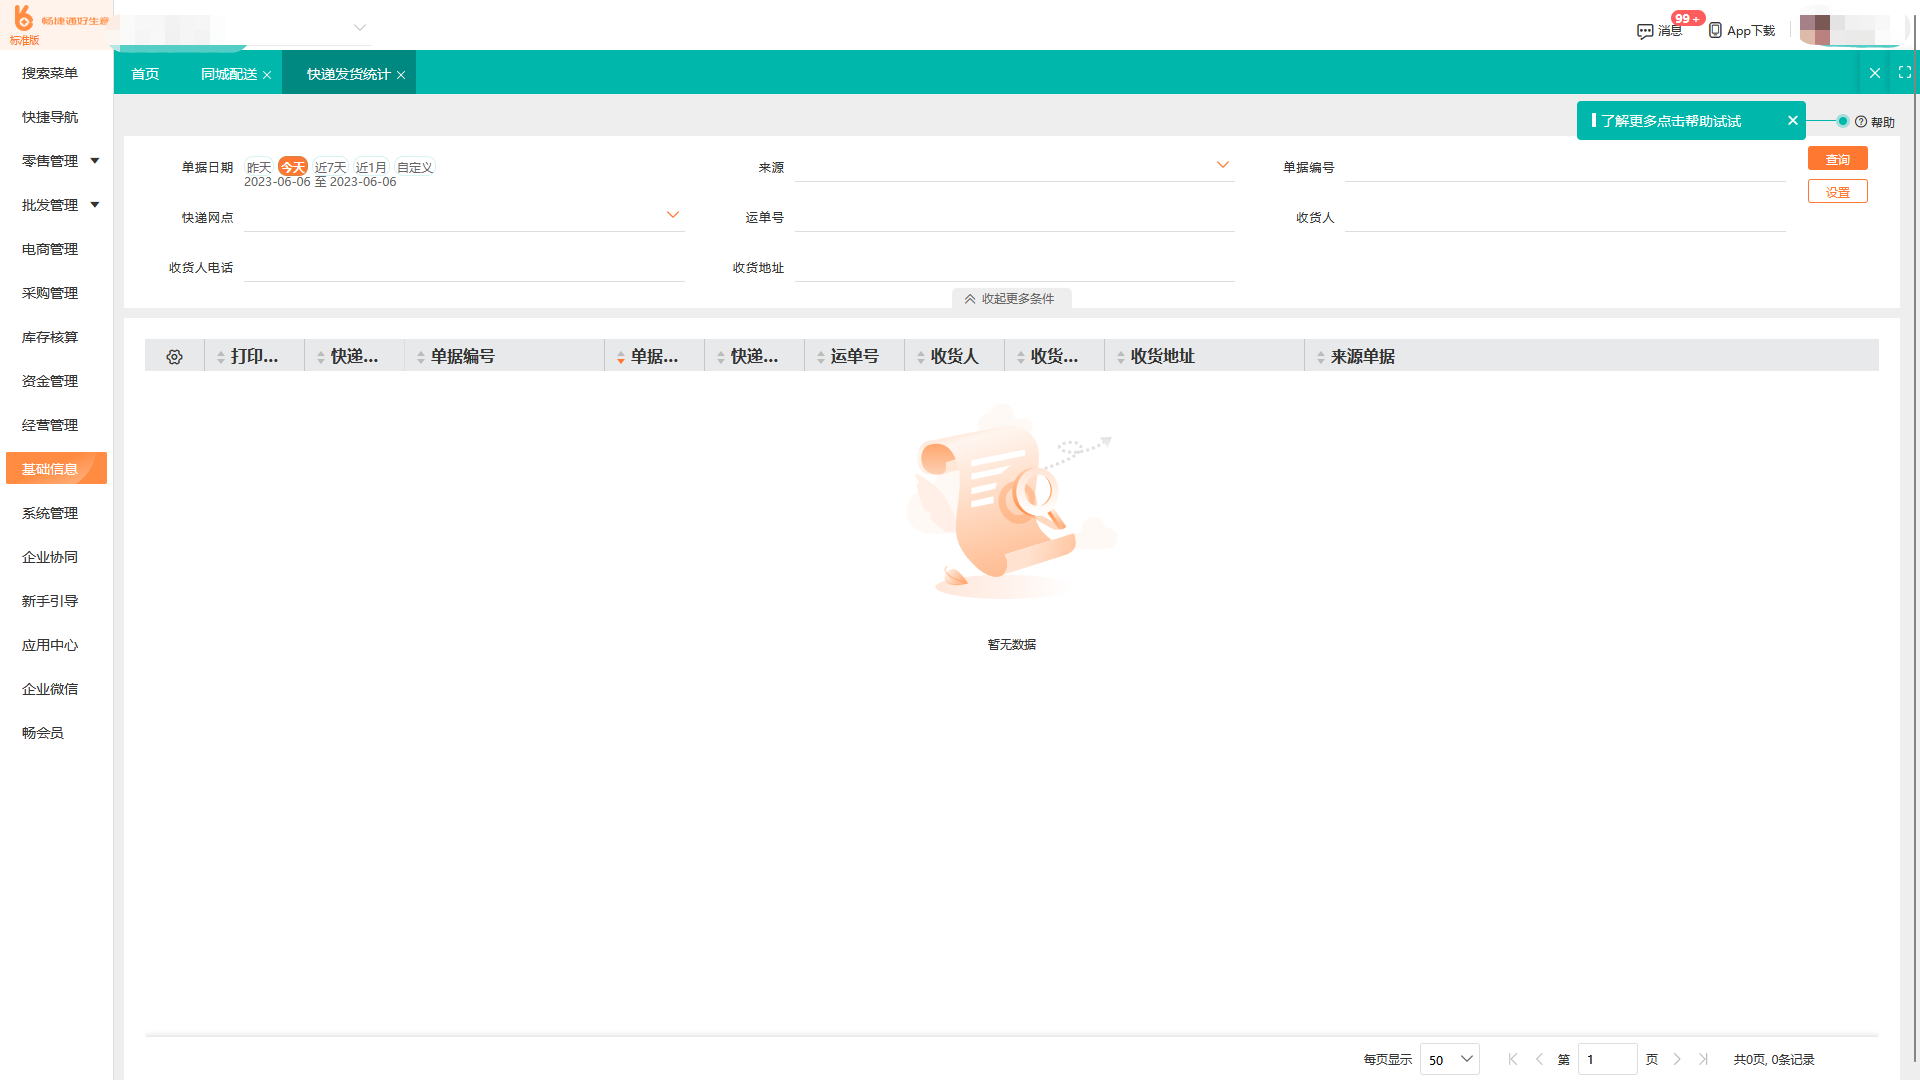1920x1080 pixels.
Task: Click the settings gear icon in table
Action: tap(173, 356)
